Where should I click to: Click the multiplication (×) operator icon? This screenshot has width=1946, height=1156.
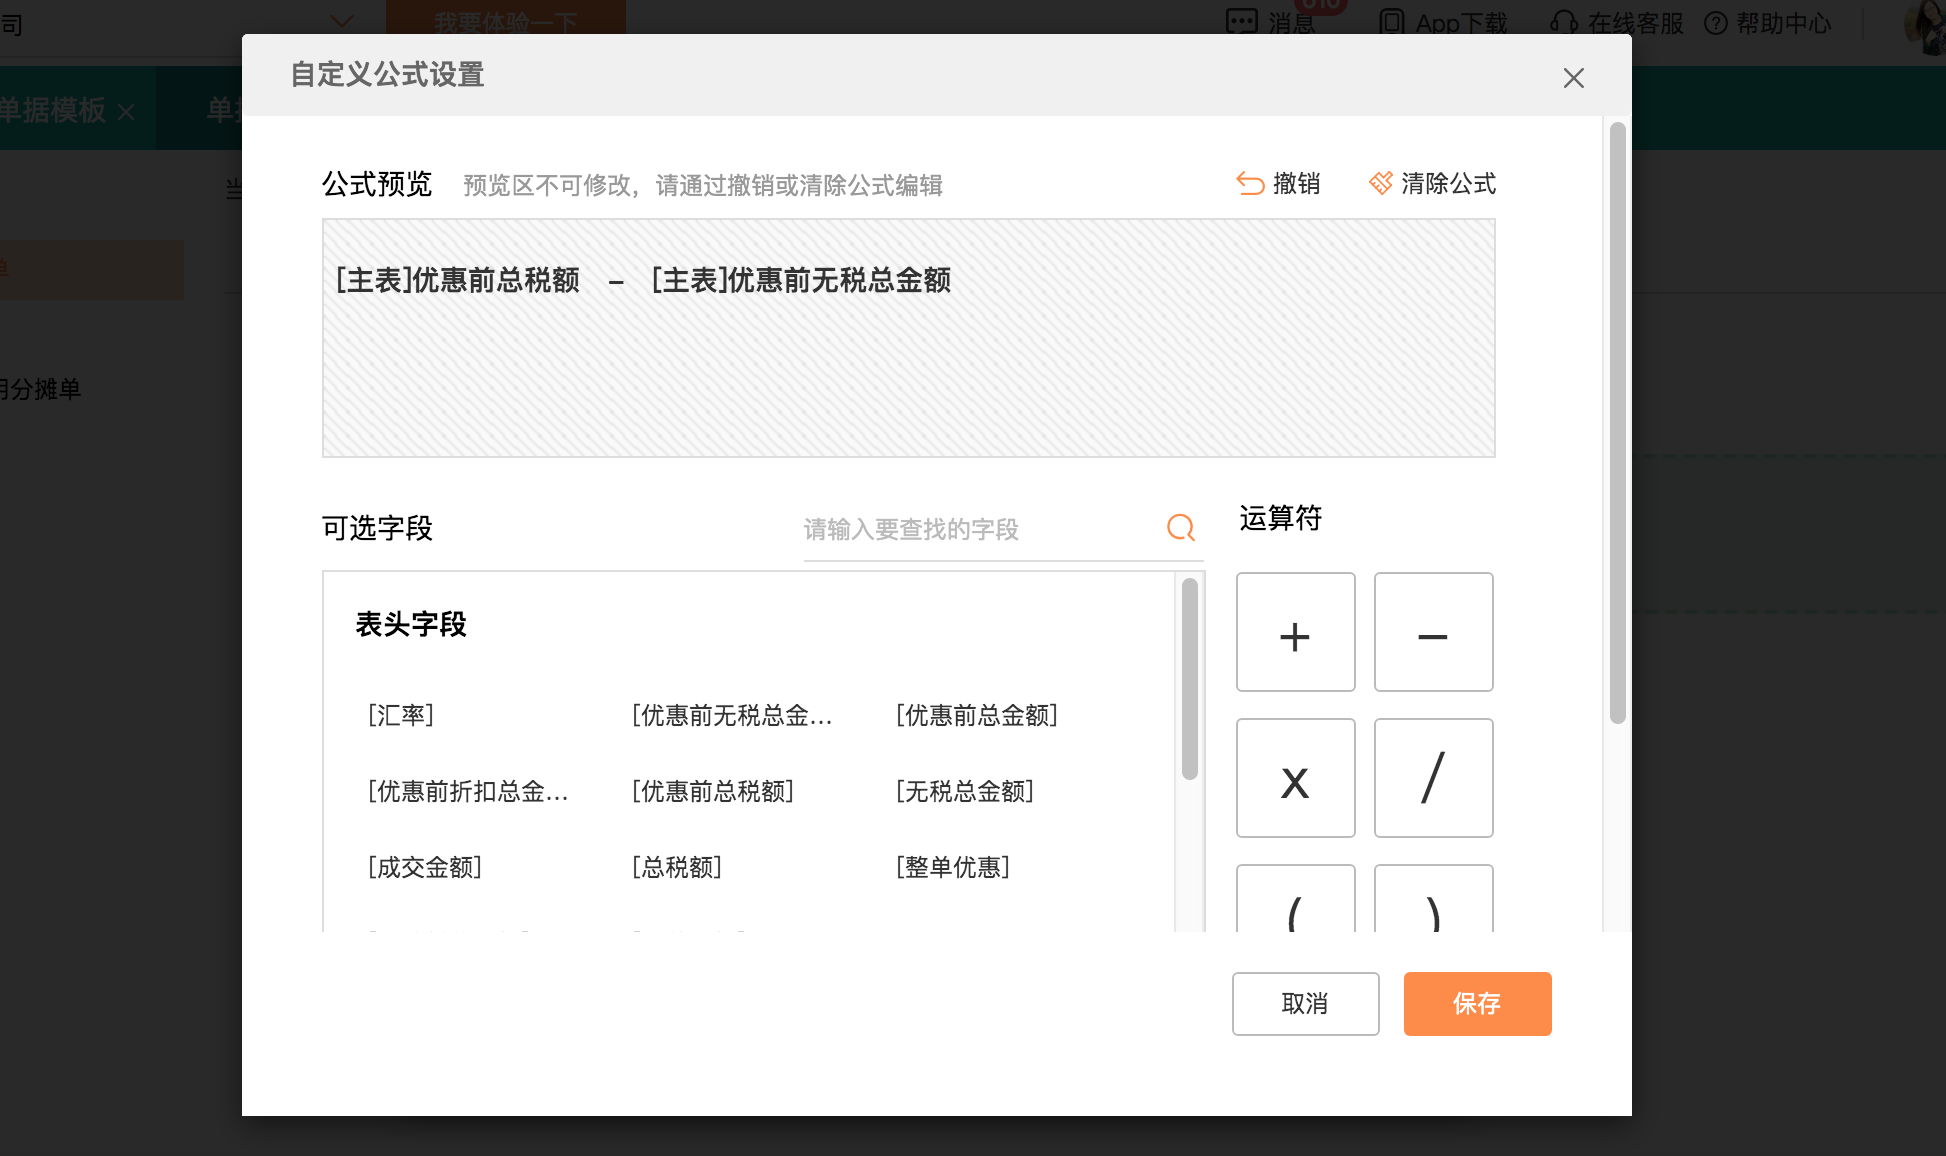(x=1292, y=778)
